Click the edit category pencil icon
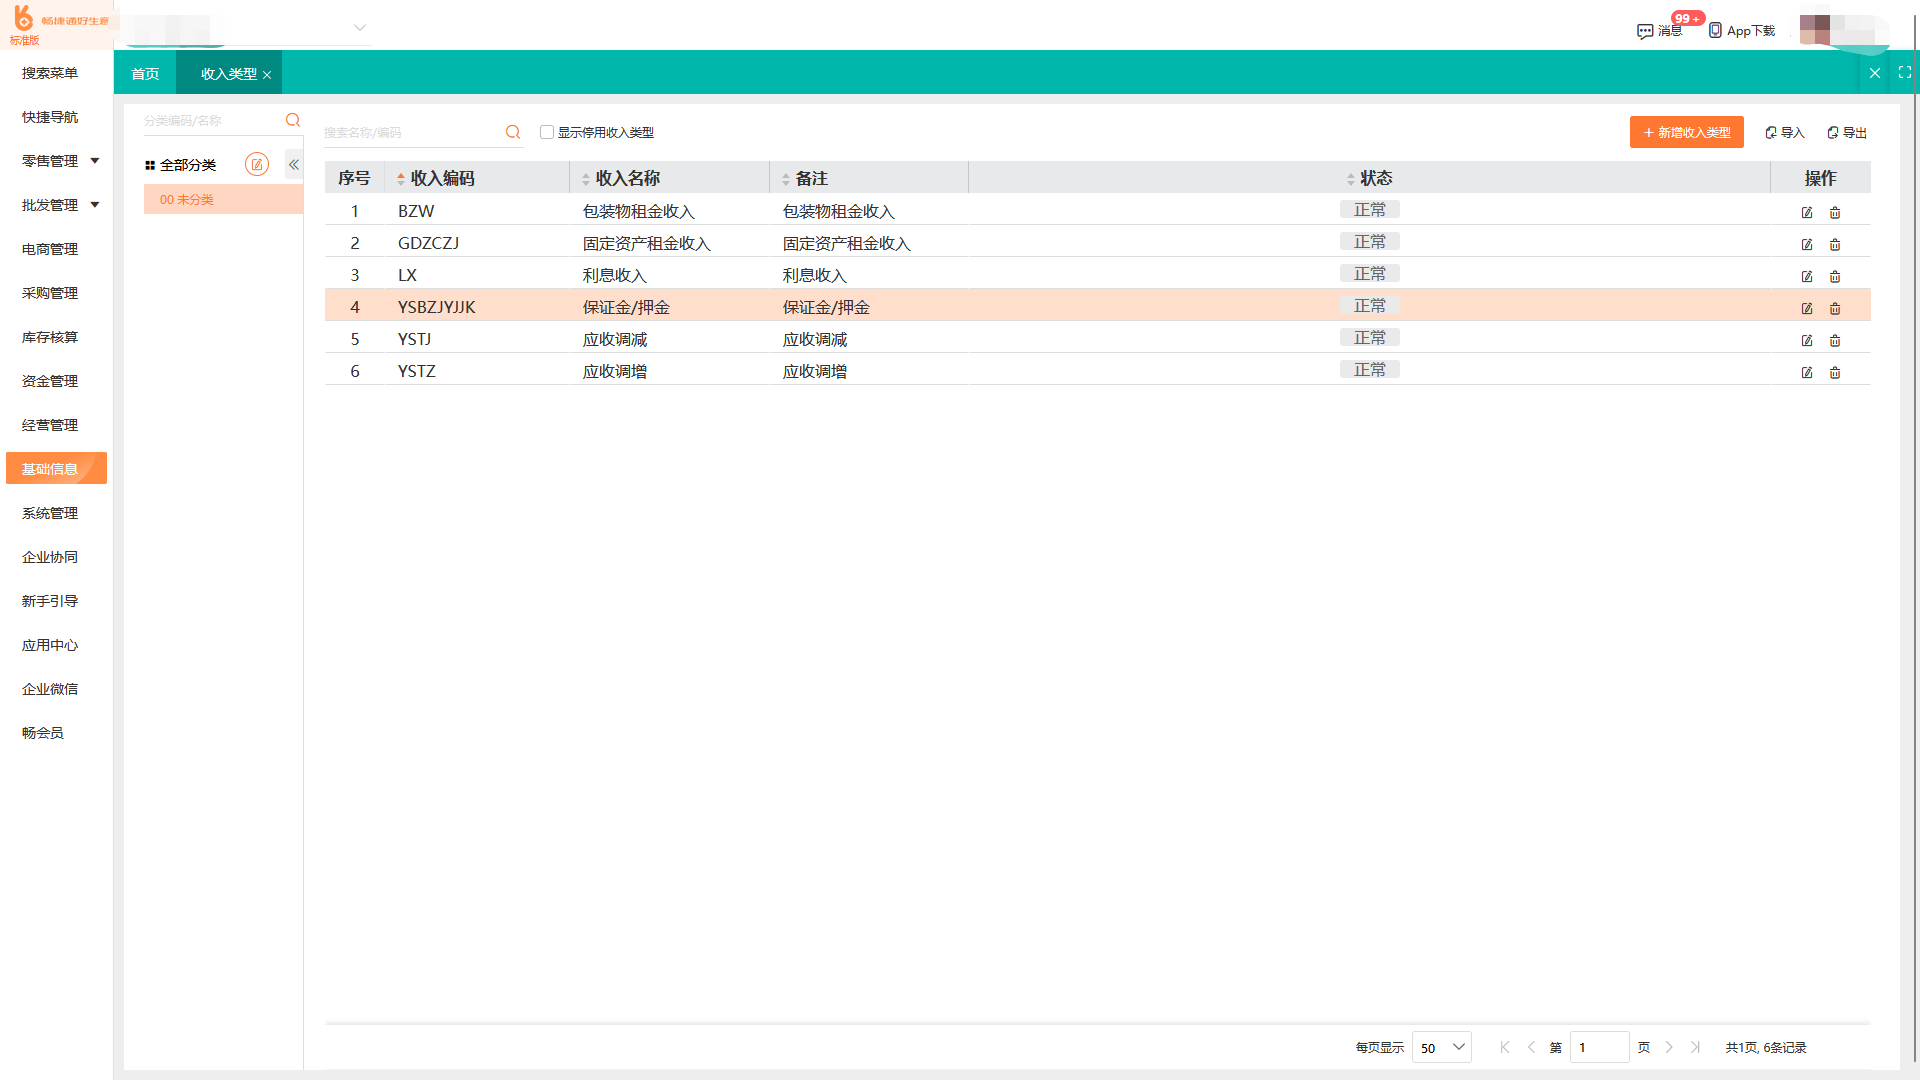 click(x=257, y=162)
